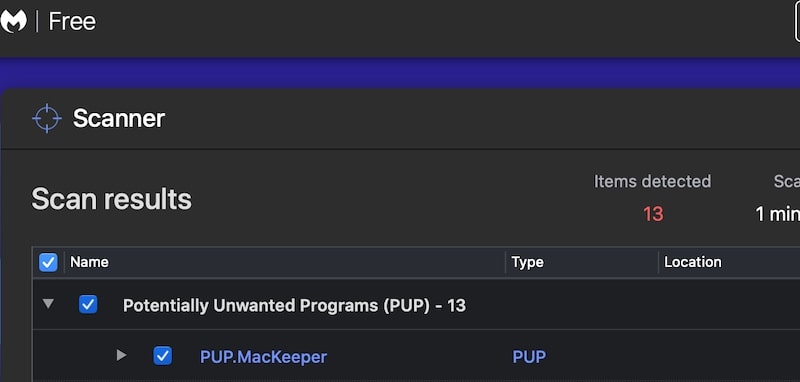Viewport: 800px width, 382px height.
Task: Expand the PUP.MacKeeper entry triangle
Action: coord(121,355)
